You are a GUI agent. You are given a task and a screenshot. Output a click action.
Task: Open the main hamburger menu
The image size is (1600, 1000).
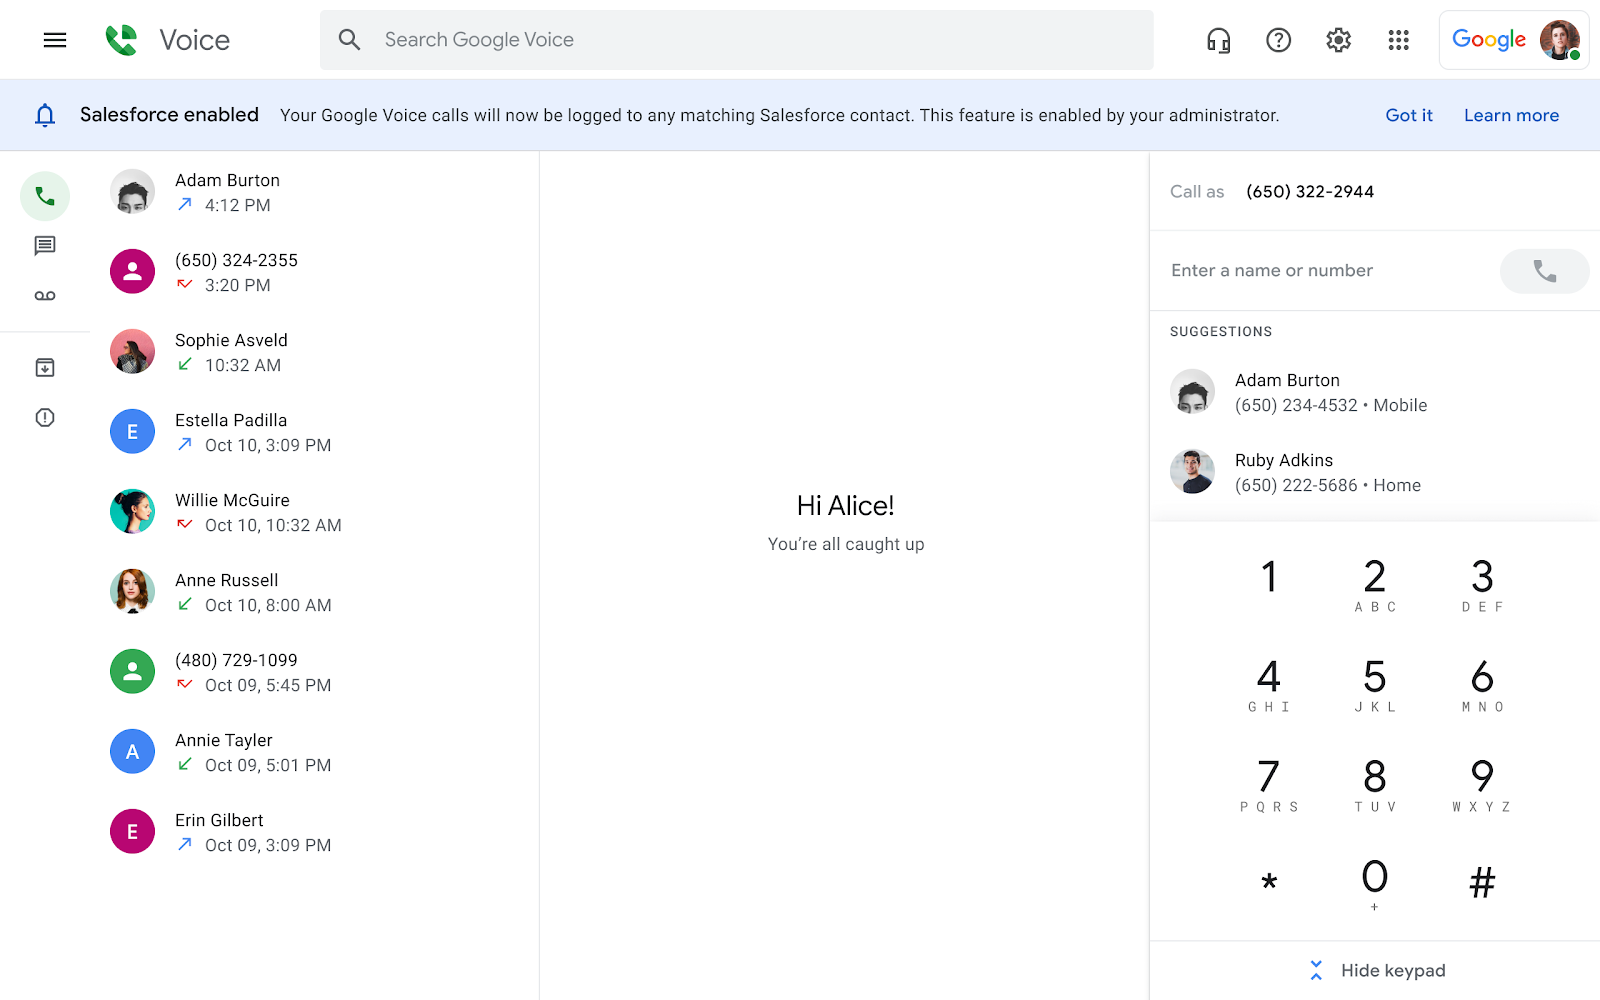coord(55,40)
